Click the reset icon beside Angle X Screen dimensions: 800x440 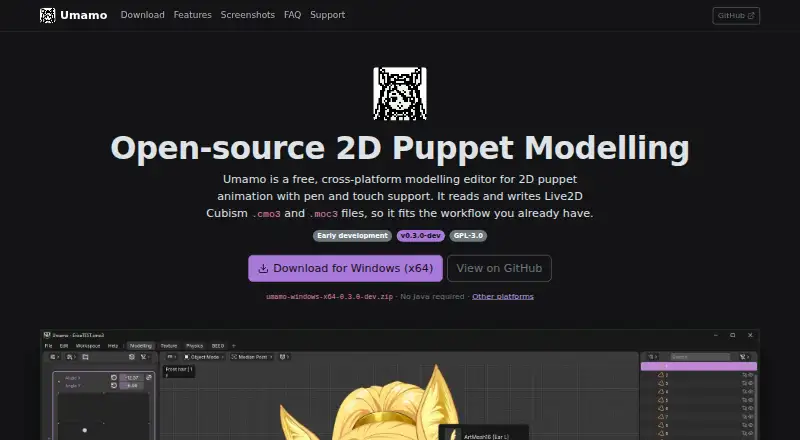point(114,378)
